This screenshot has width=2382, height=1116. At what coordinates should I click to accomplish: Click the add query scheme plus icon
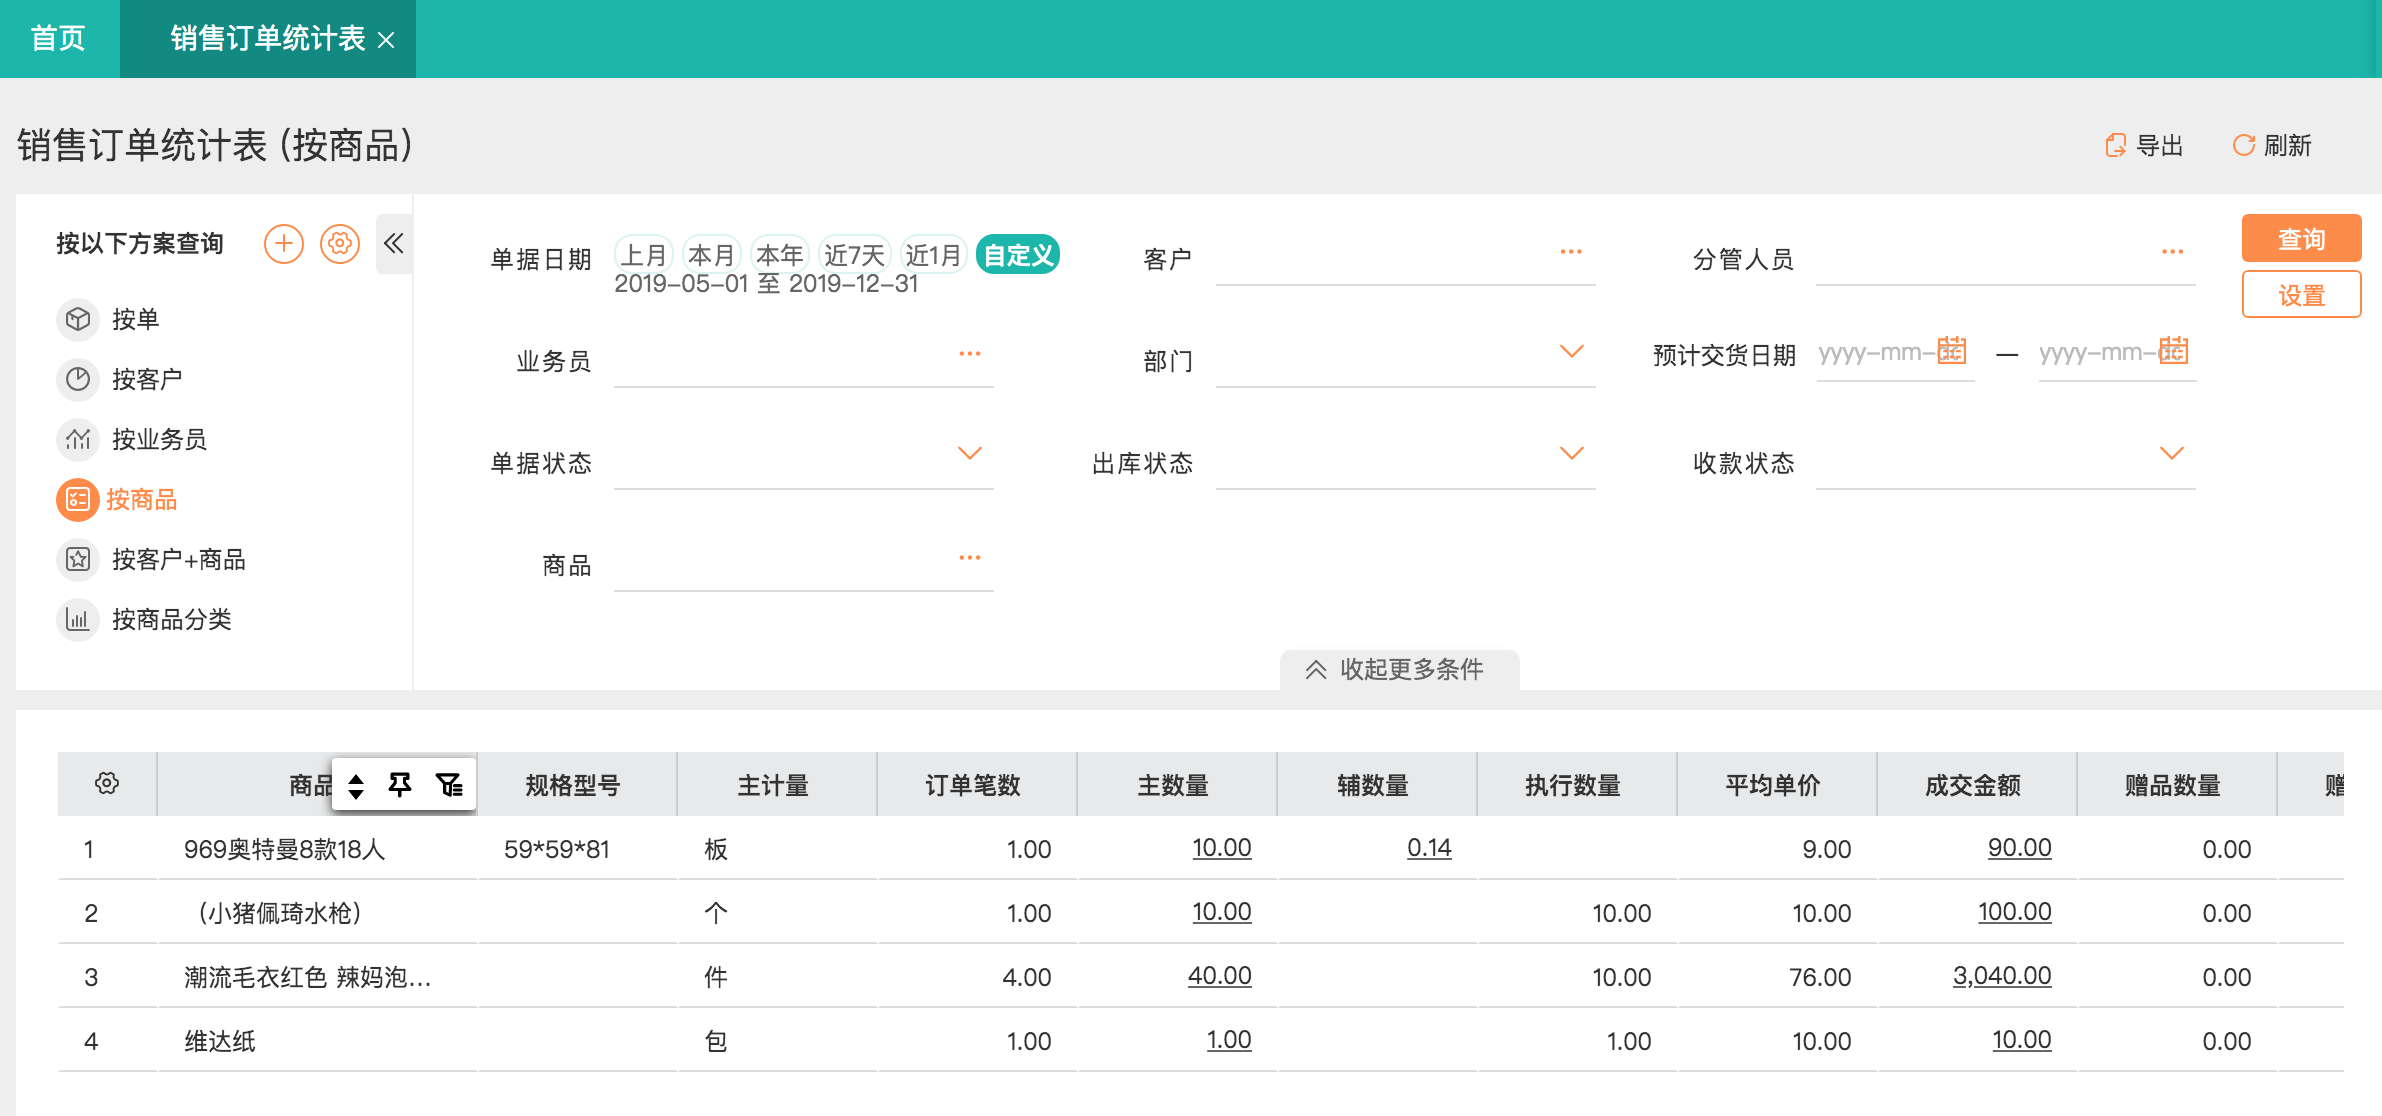click(283, 247)
